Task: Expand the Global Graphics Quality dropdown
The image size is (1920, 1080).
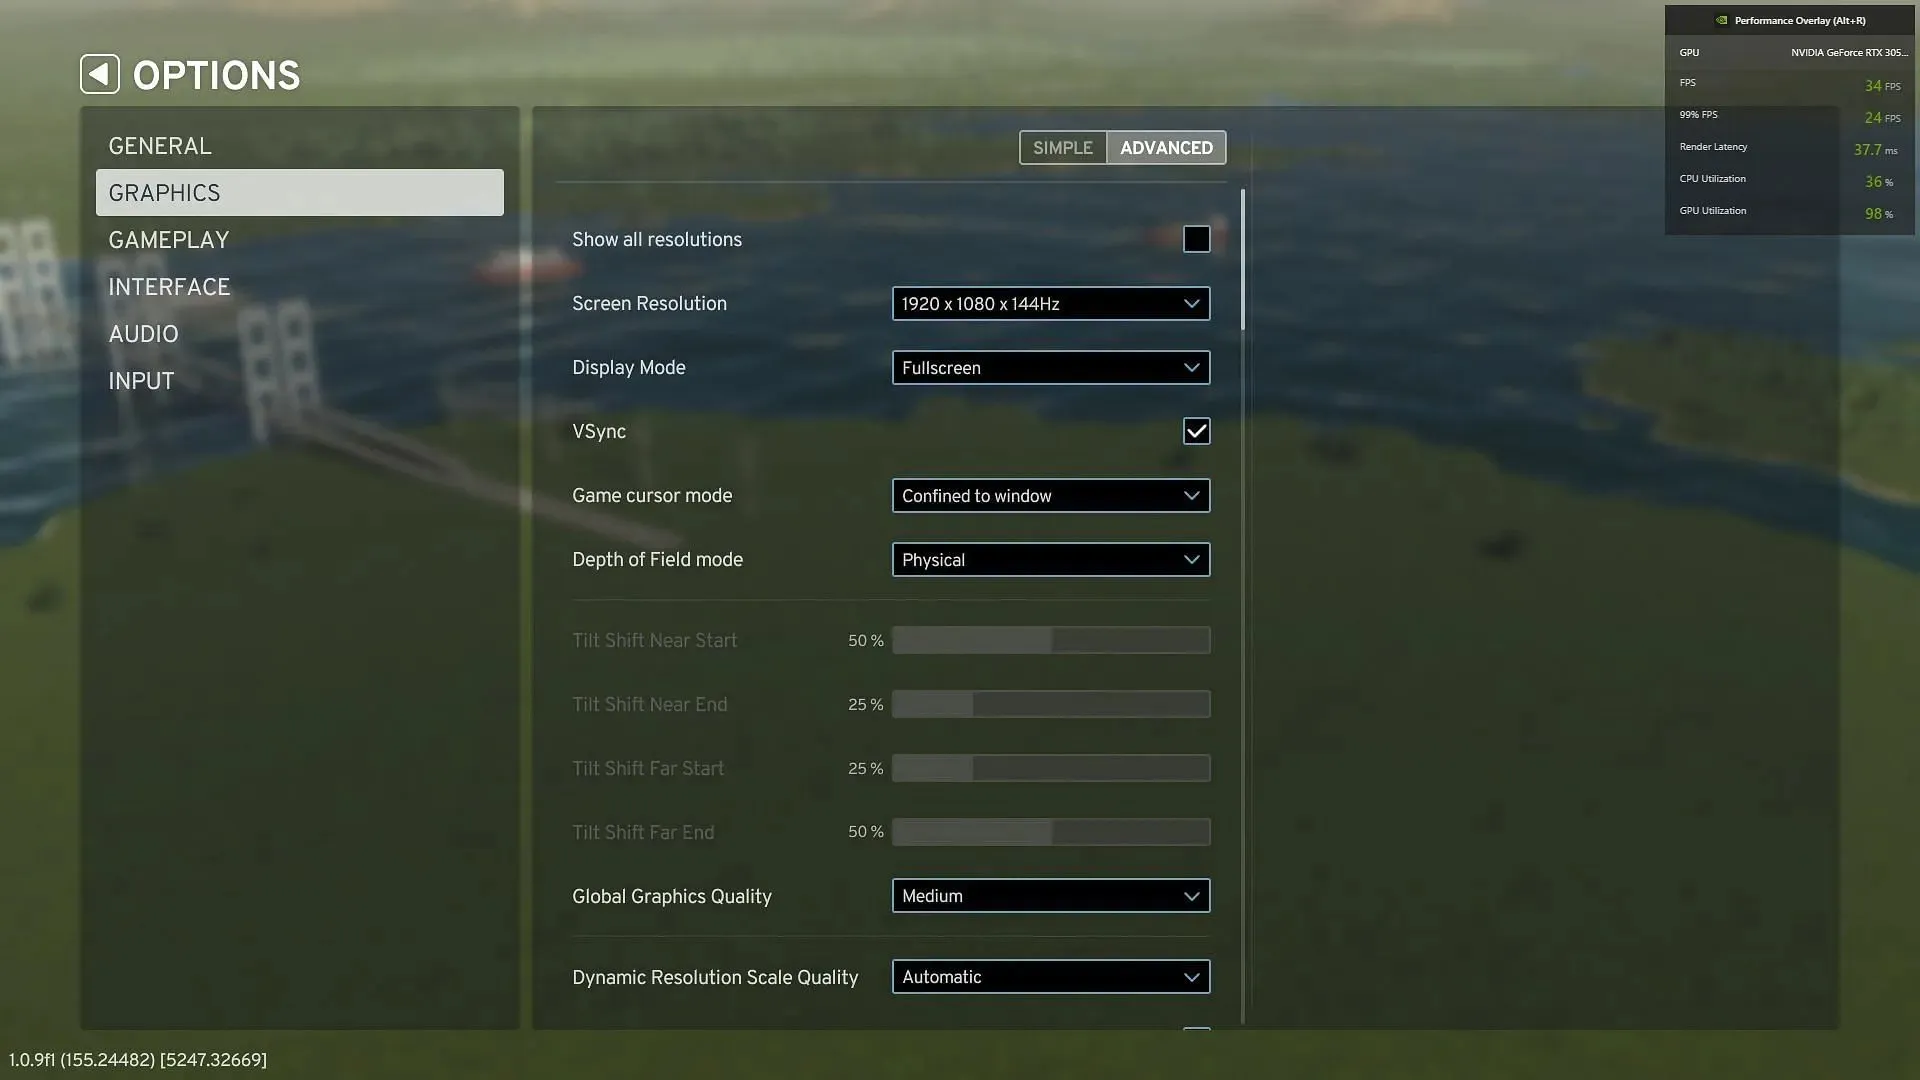Action: 1048,897
